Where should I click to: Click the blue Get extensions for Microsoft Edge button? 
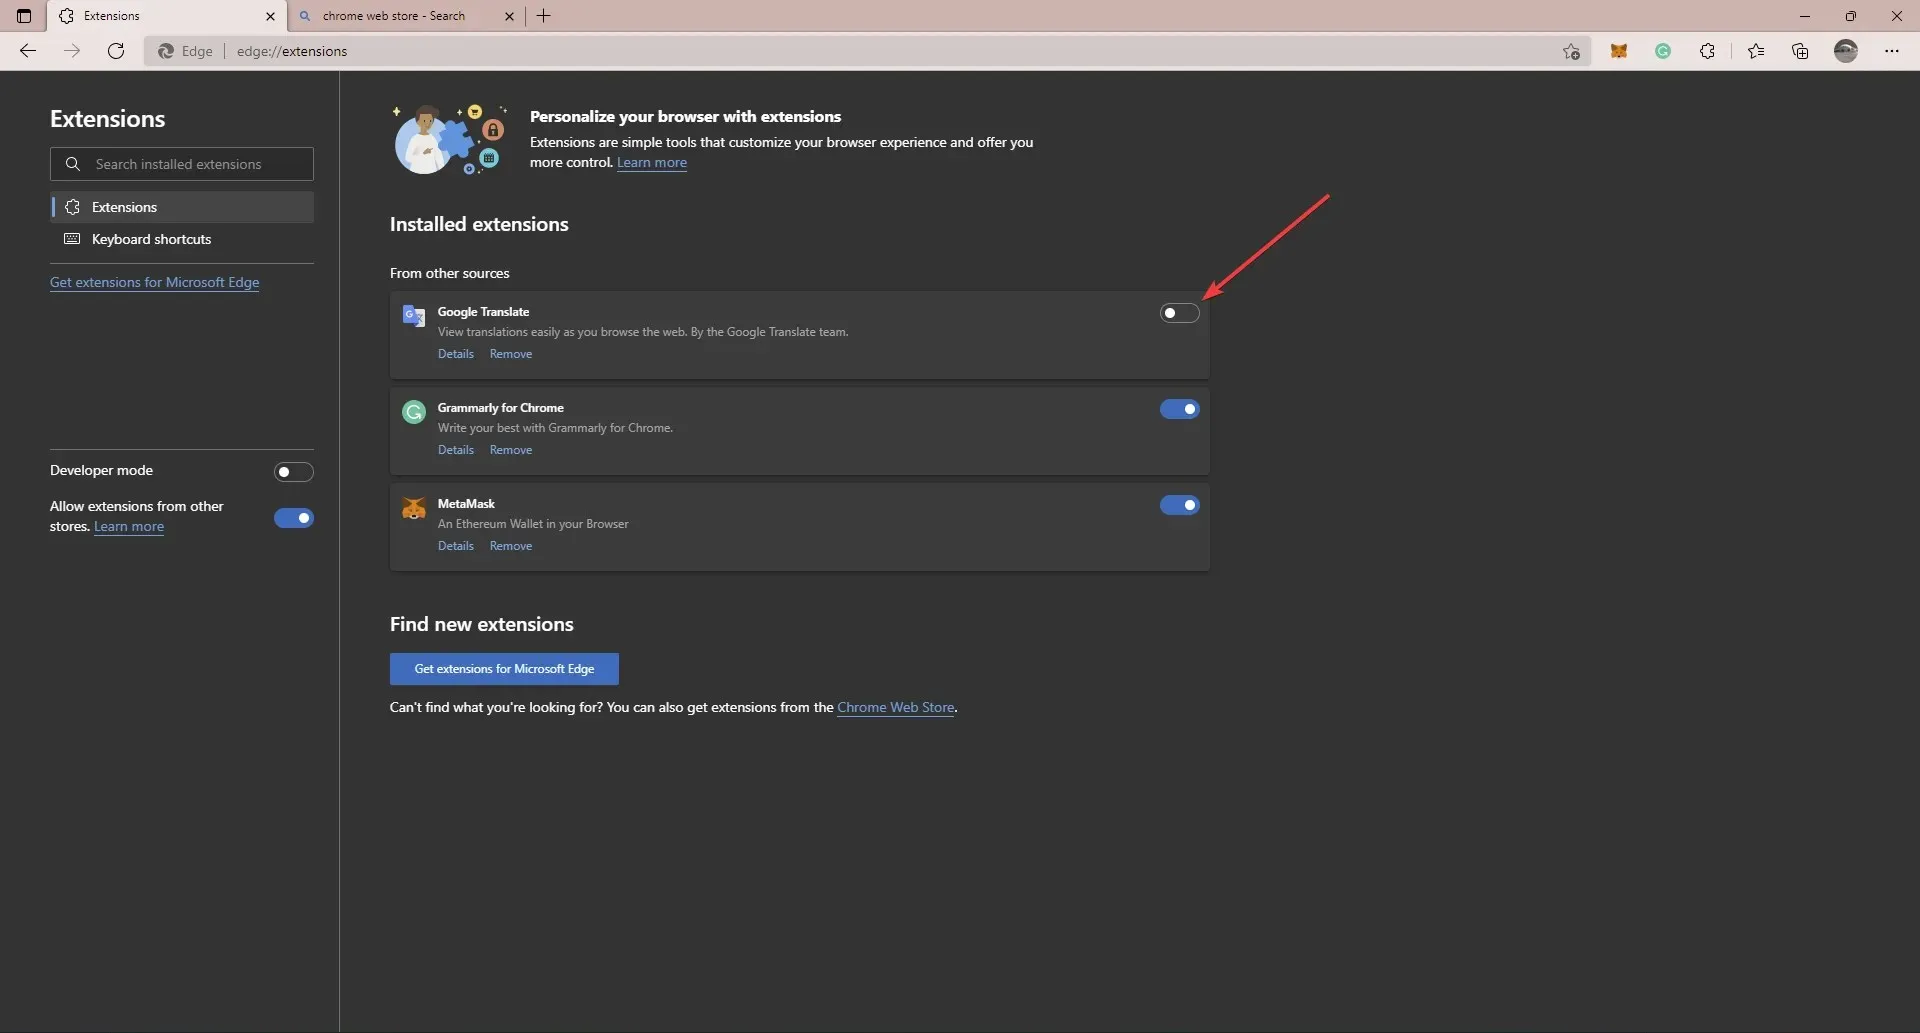[504, 669]
